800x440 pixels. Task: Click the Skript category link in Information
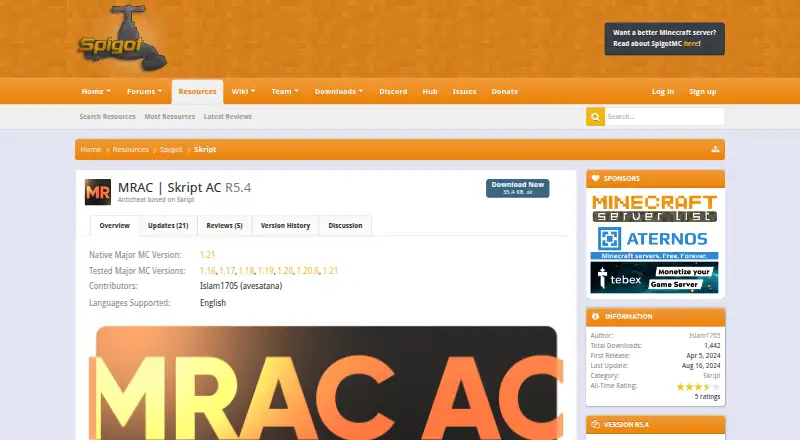click(x=712, y=376)
